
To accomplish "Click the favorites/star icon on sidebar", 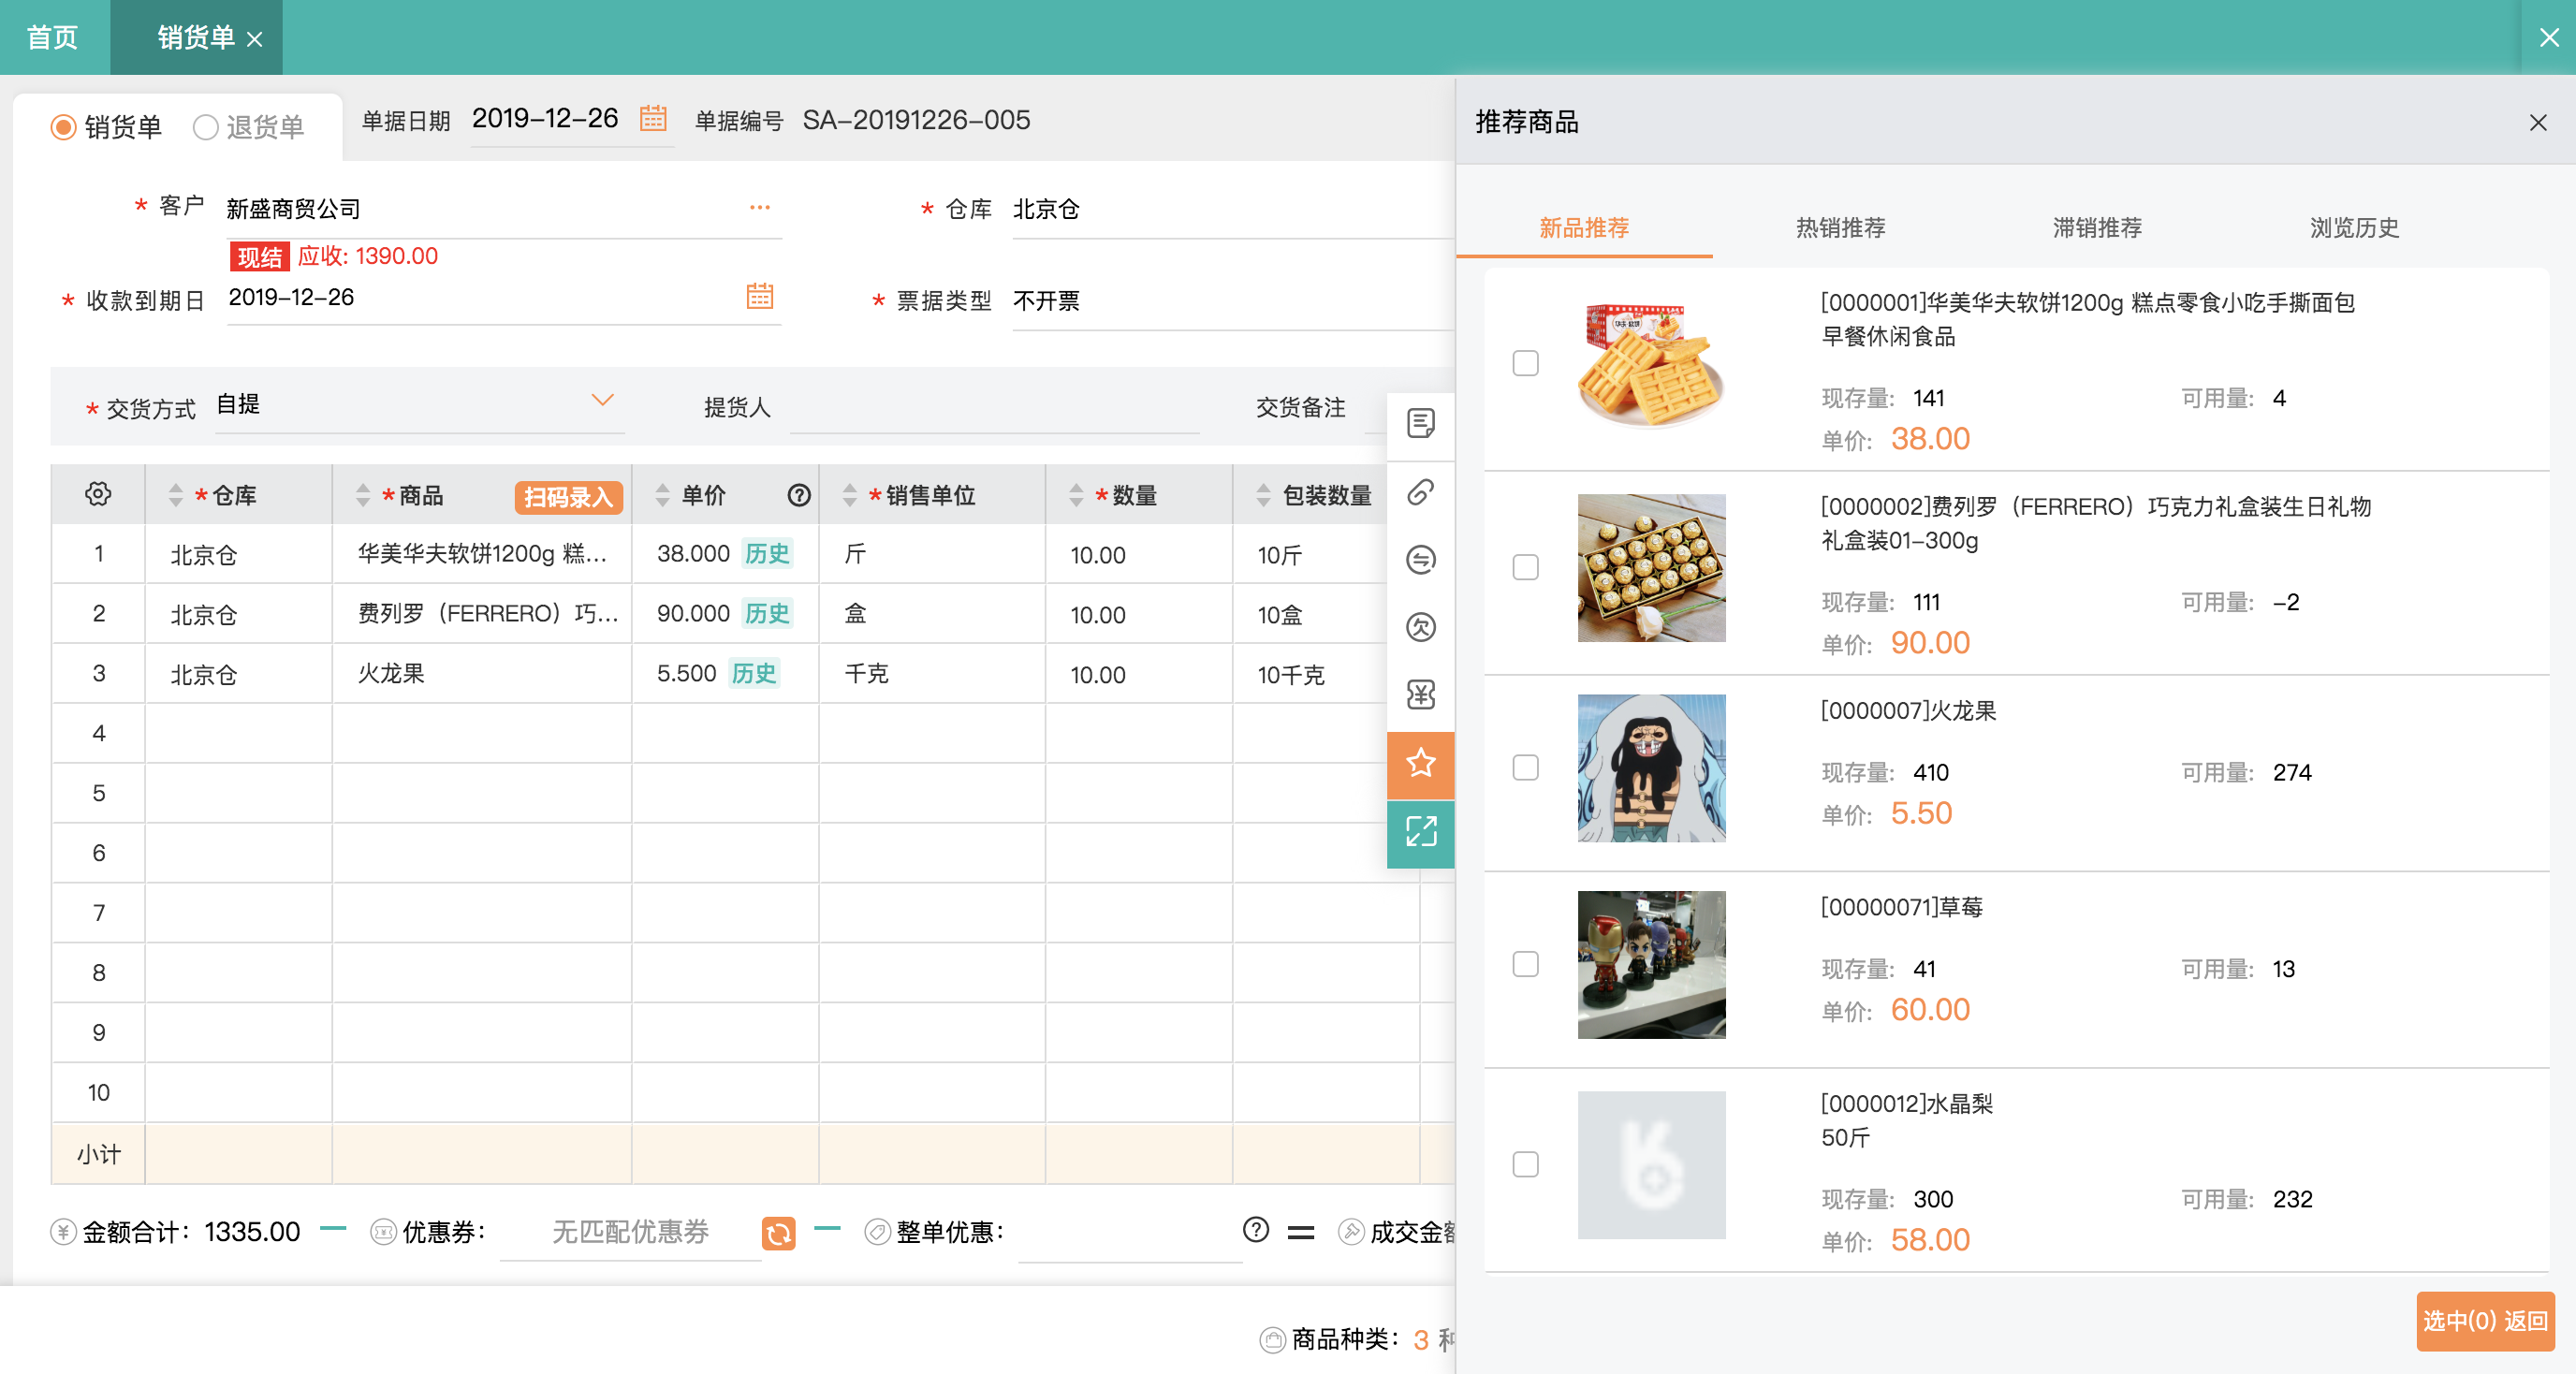I will [x=1425, y=763].
